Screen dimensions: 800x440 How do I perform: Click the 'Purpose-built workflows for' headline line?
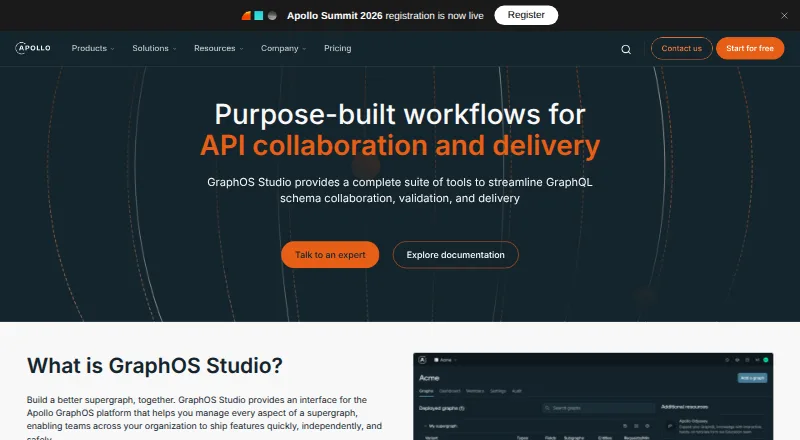click(x=400, y=114)
